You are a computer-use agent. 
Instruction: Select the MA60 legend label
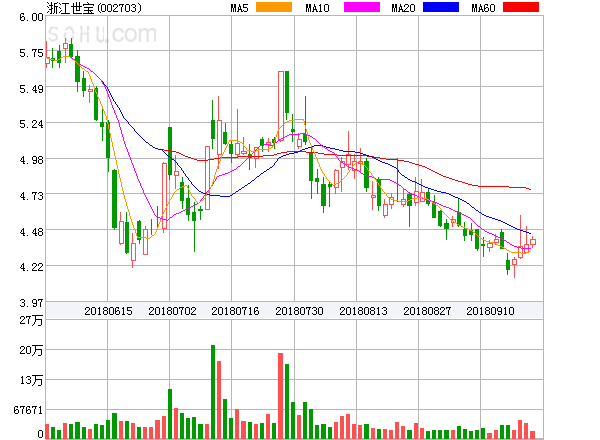tap(483, 8)
